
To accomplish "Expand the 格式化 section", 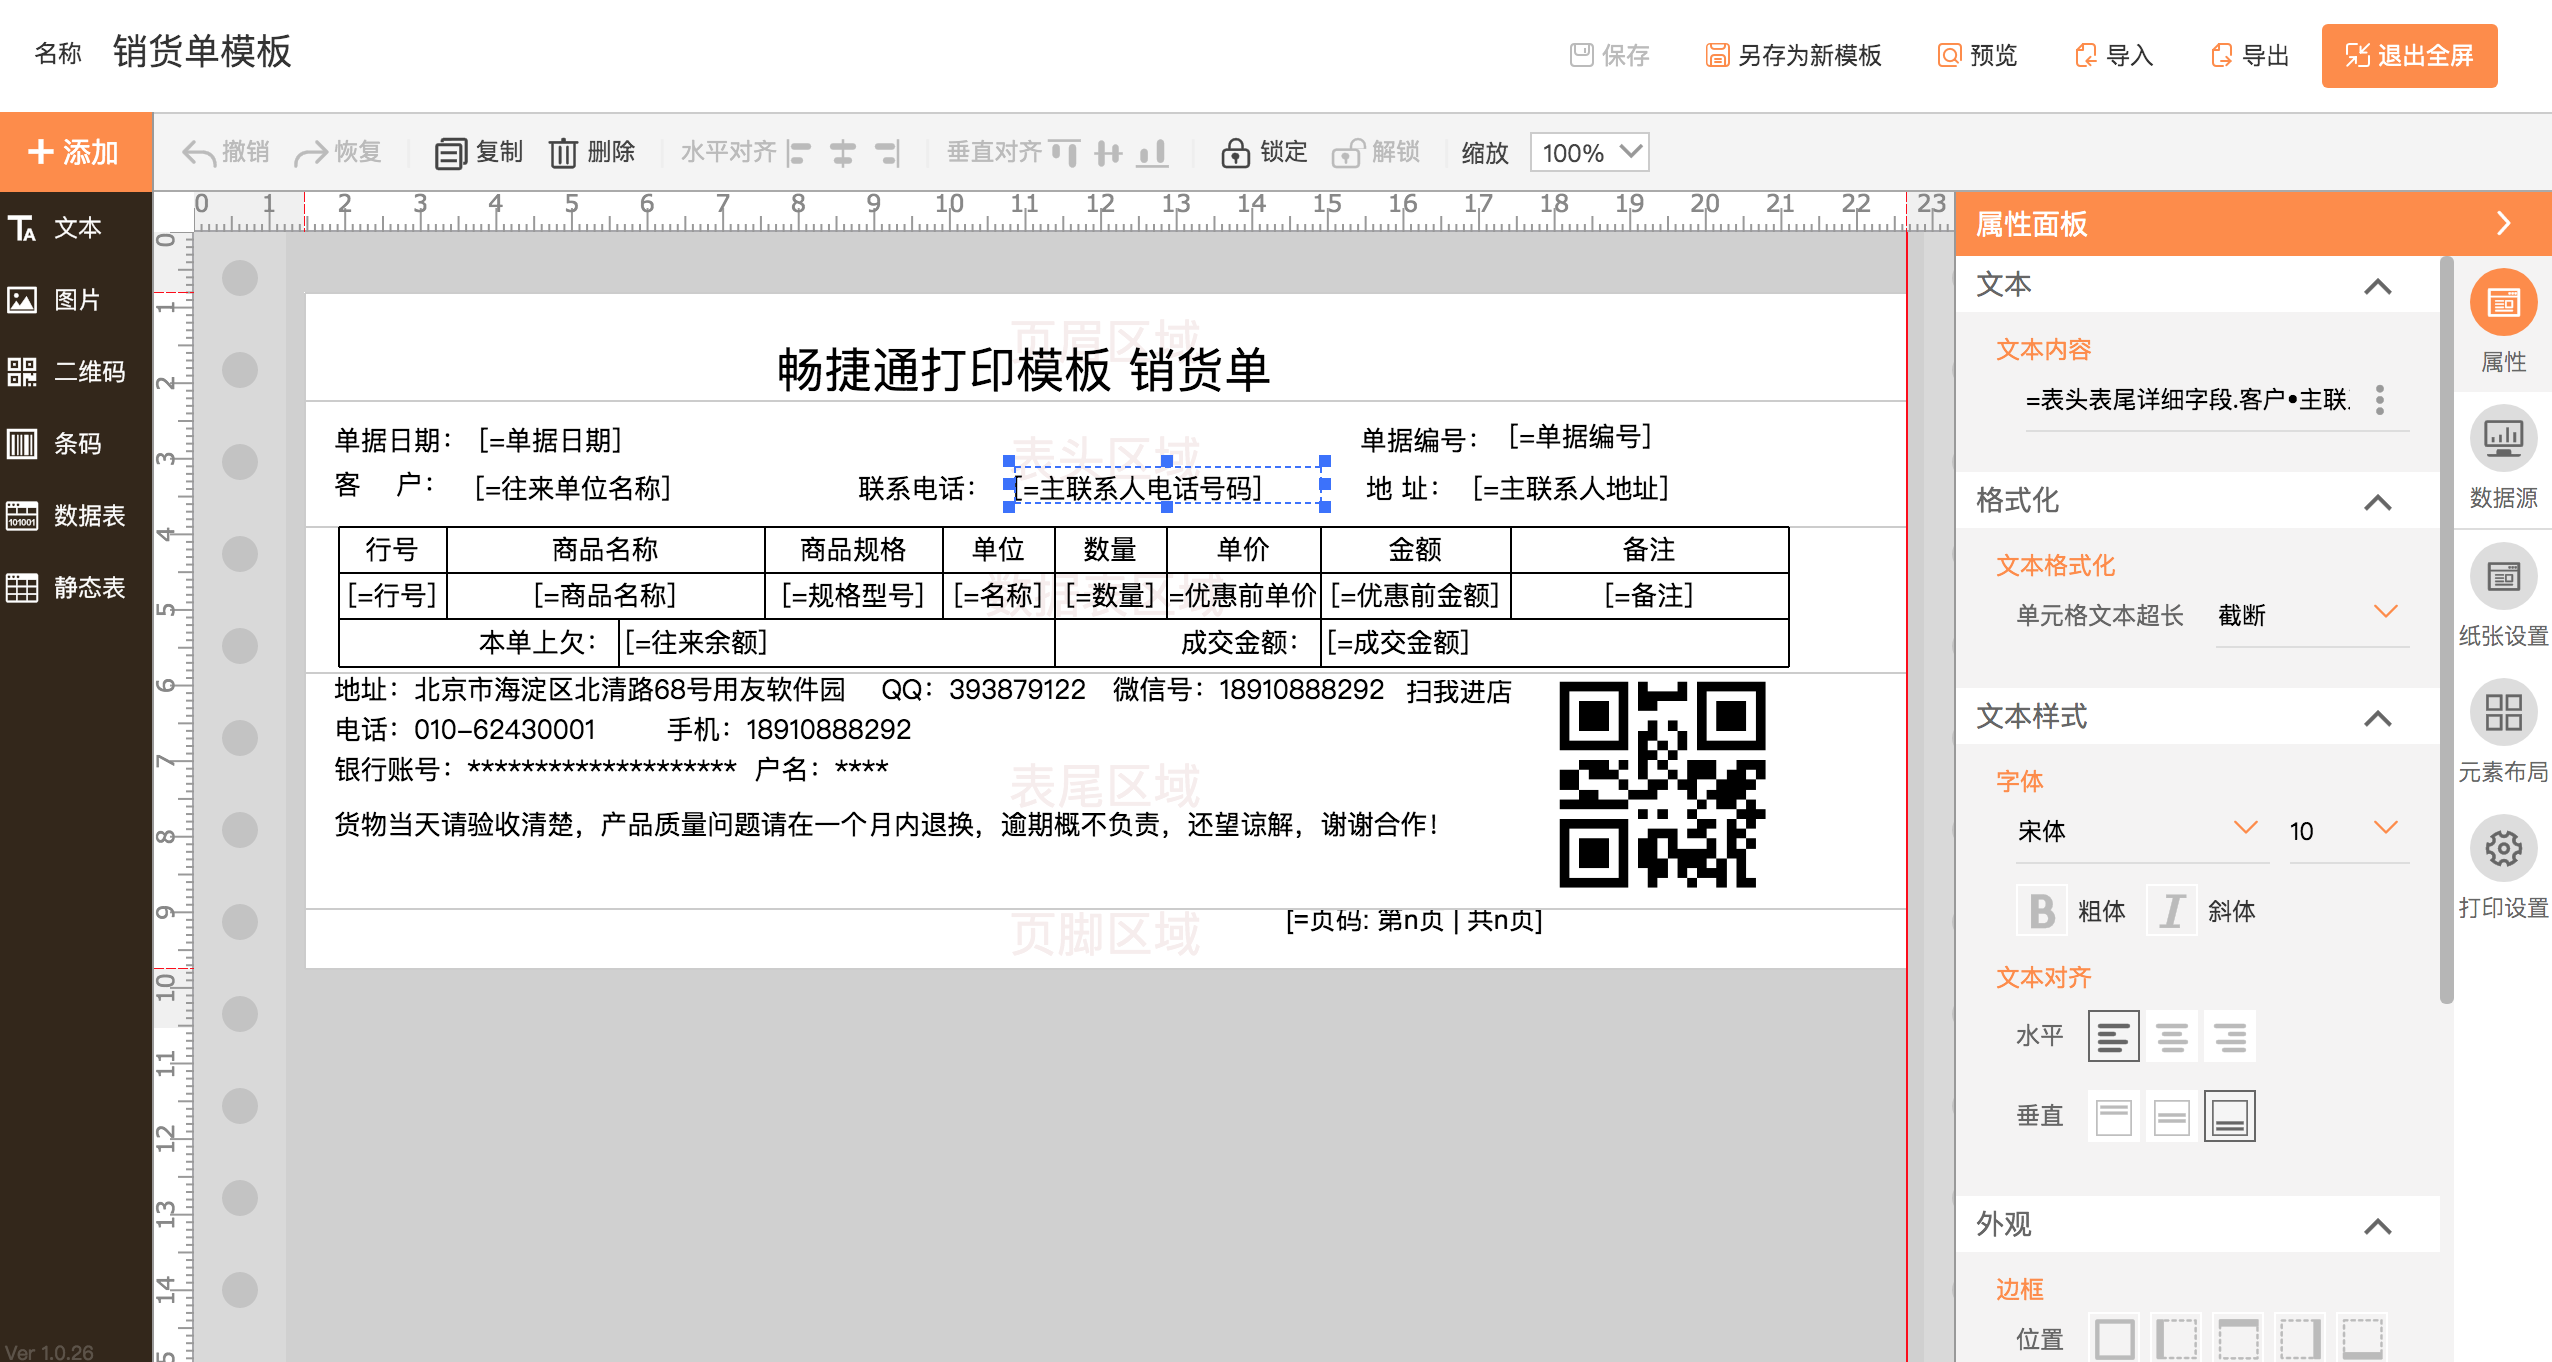I will click(2380, 501).
